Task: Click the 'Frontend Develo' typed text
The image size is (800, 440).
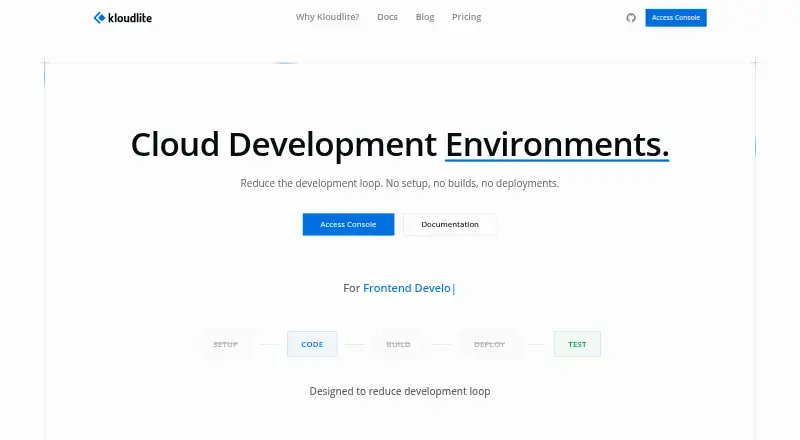Action: pos(407,288)
